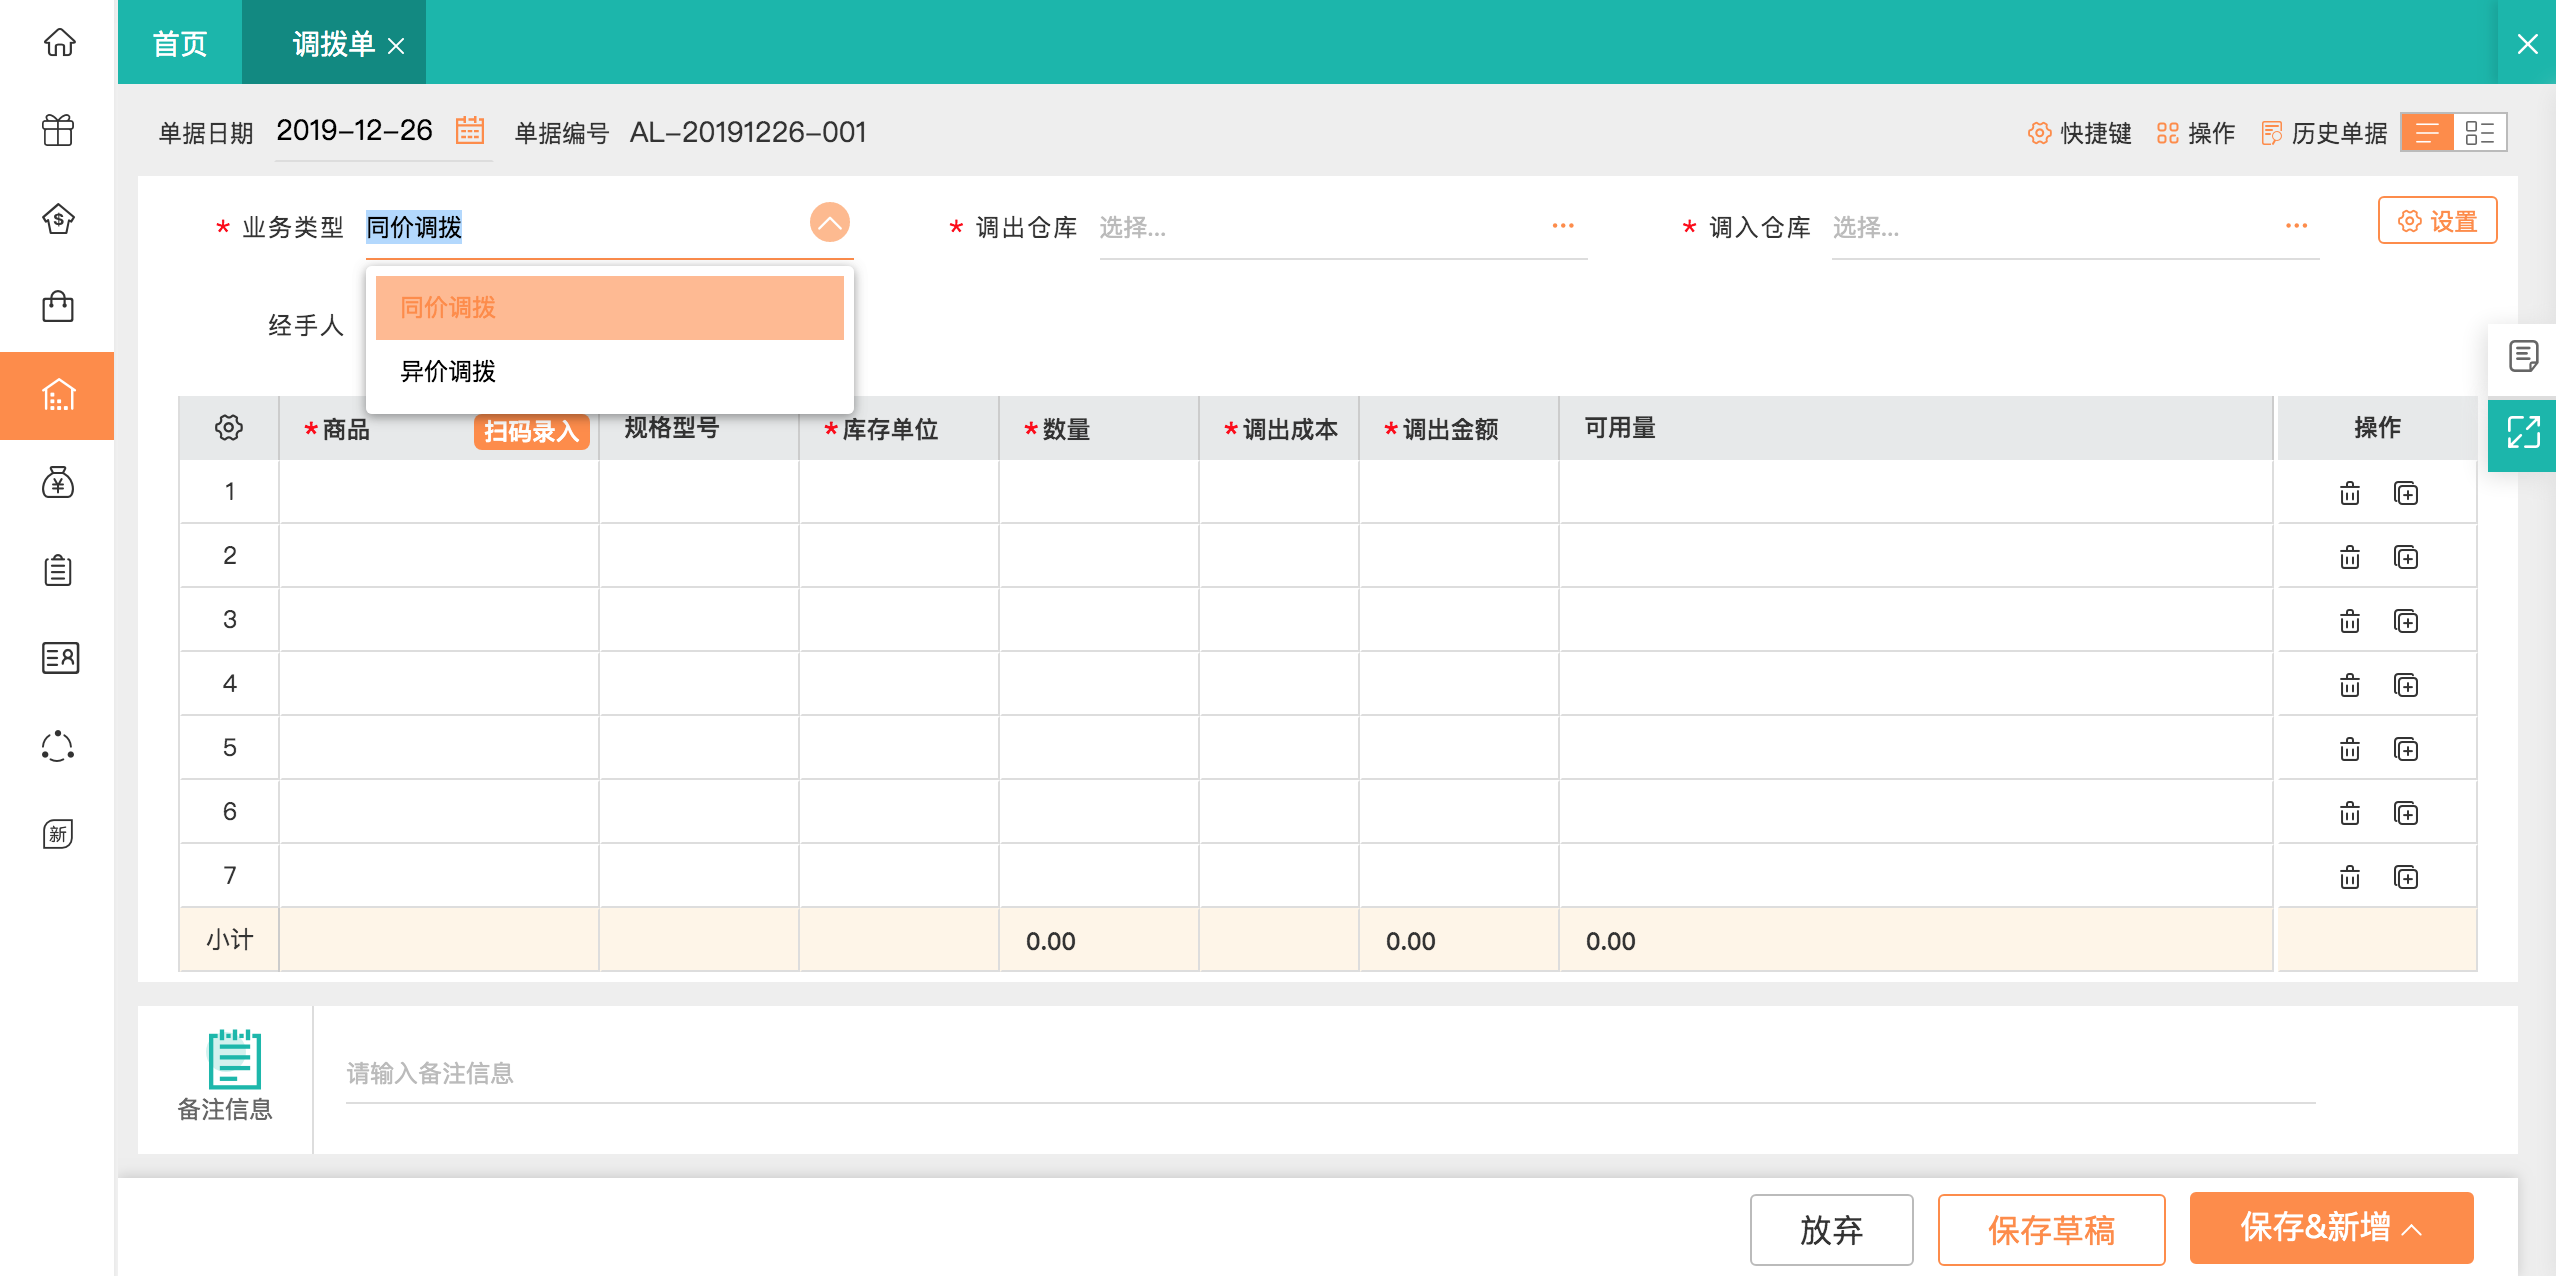Click the 保存草稿 save draft button

2051,1232
